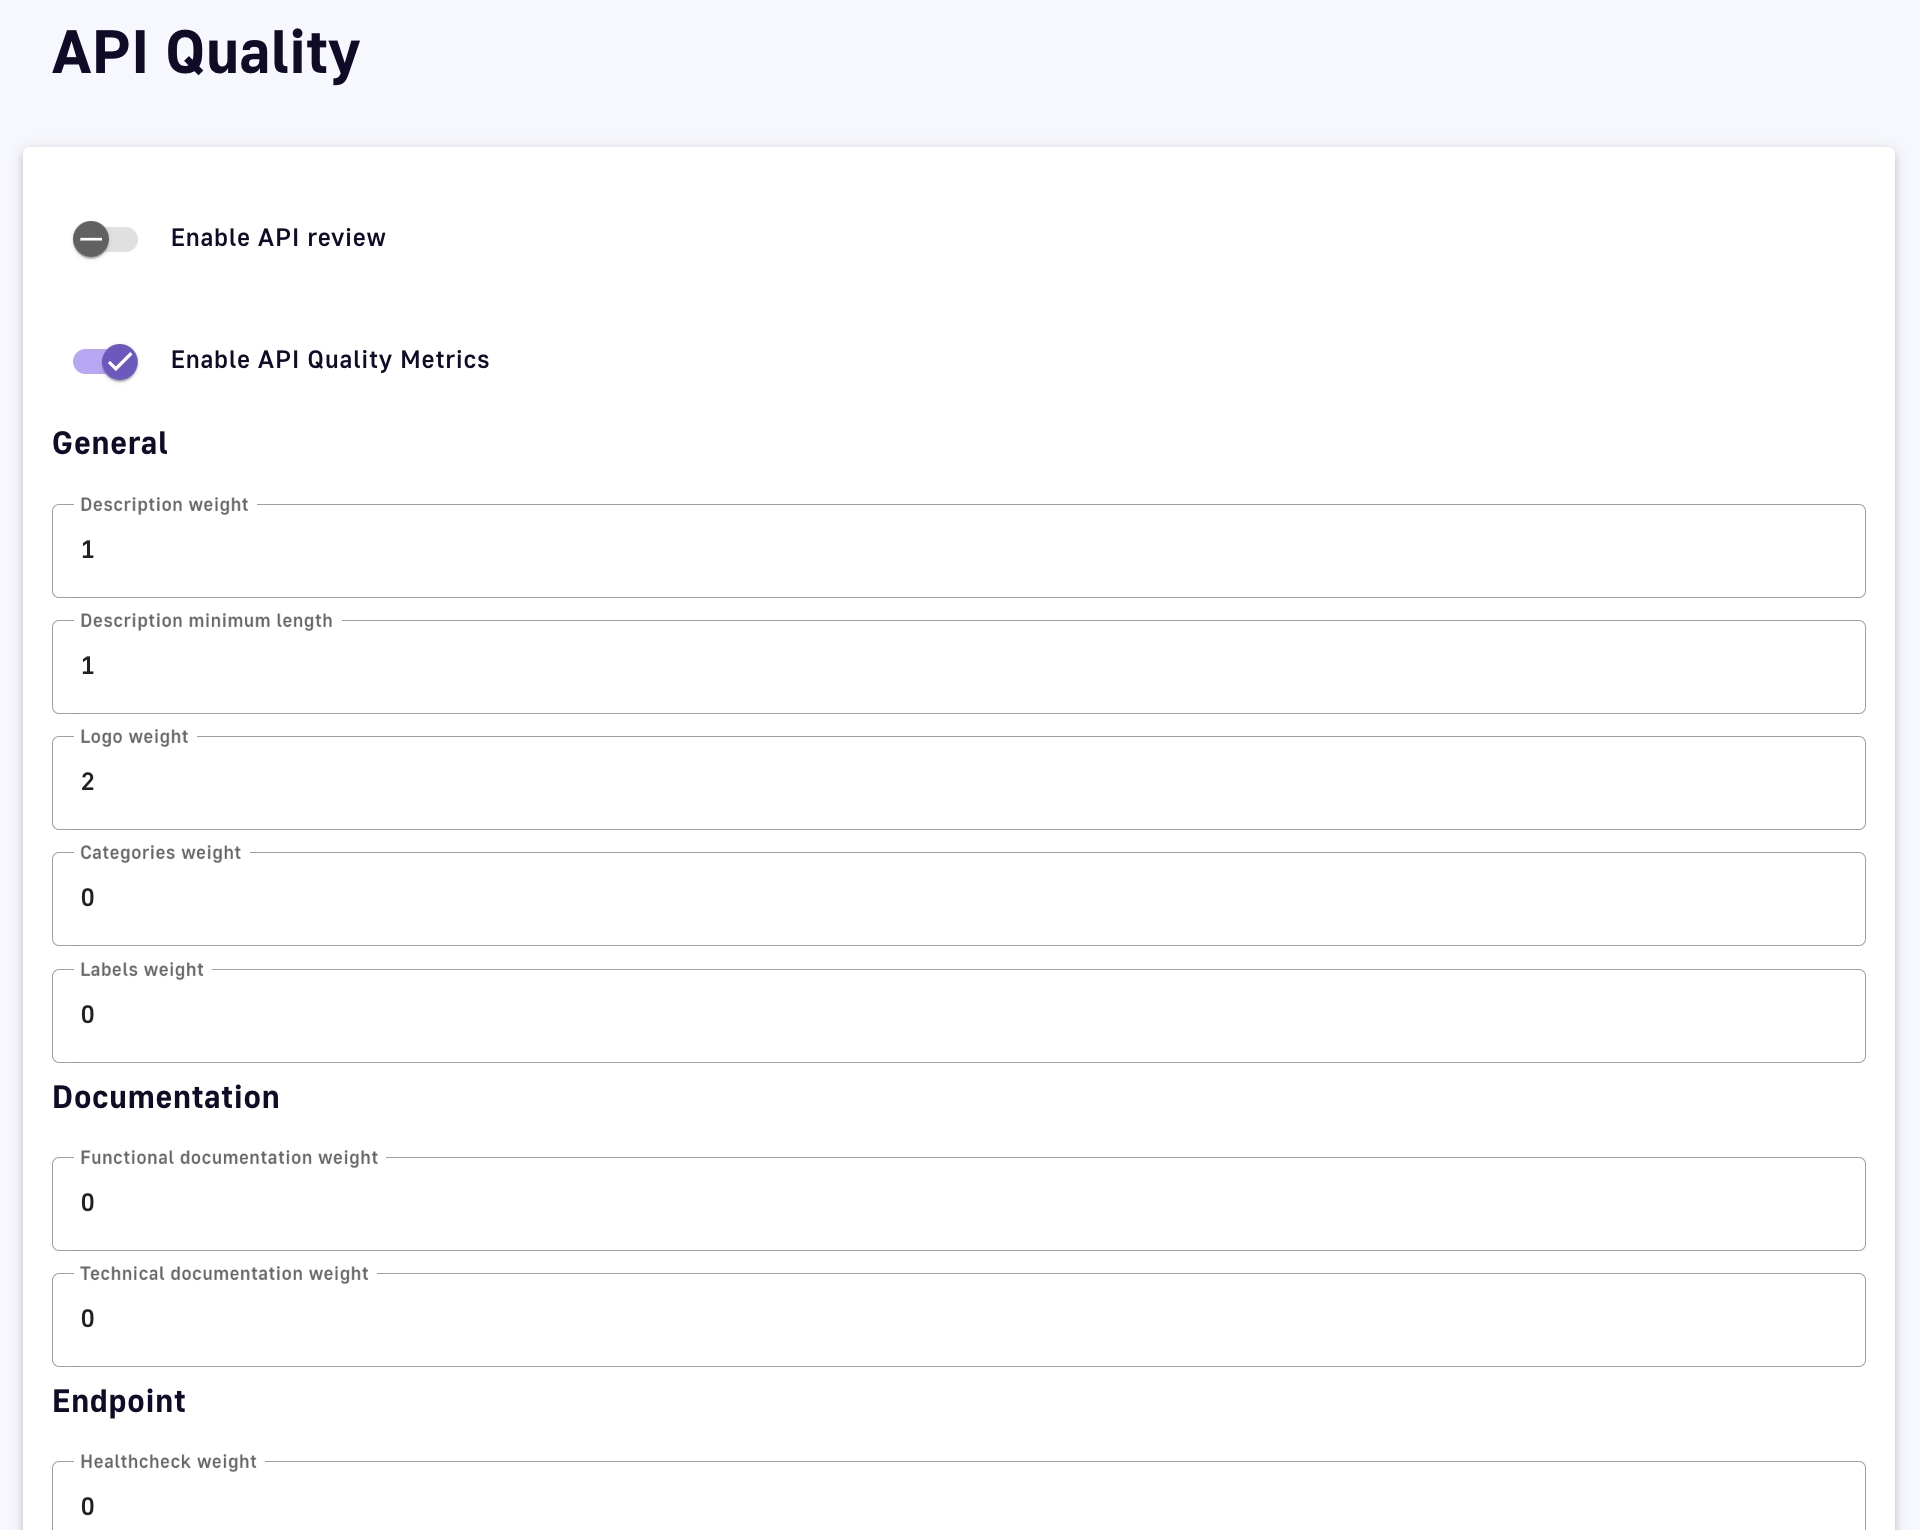Select the Logo weight input box
Screen dimensions: 1920x1530
958,783
